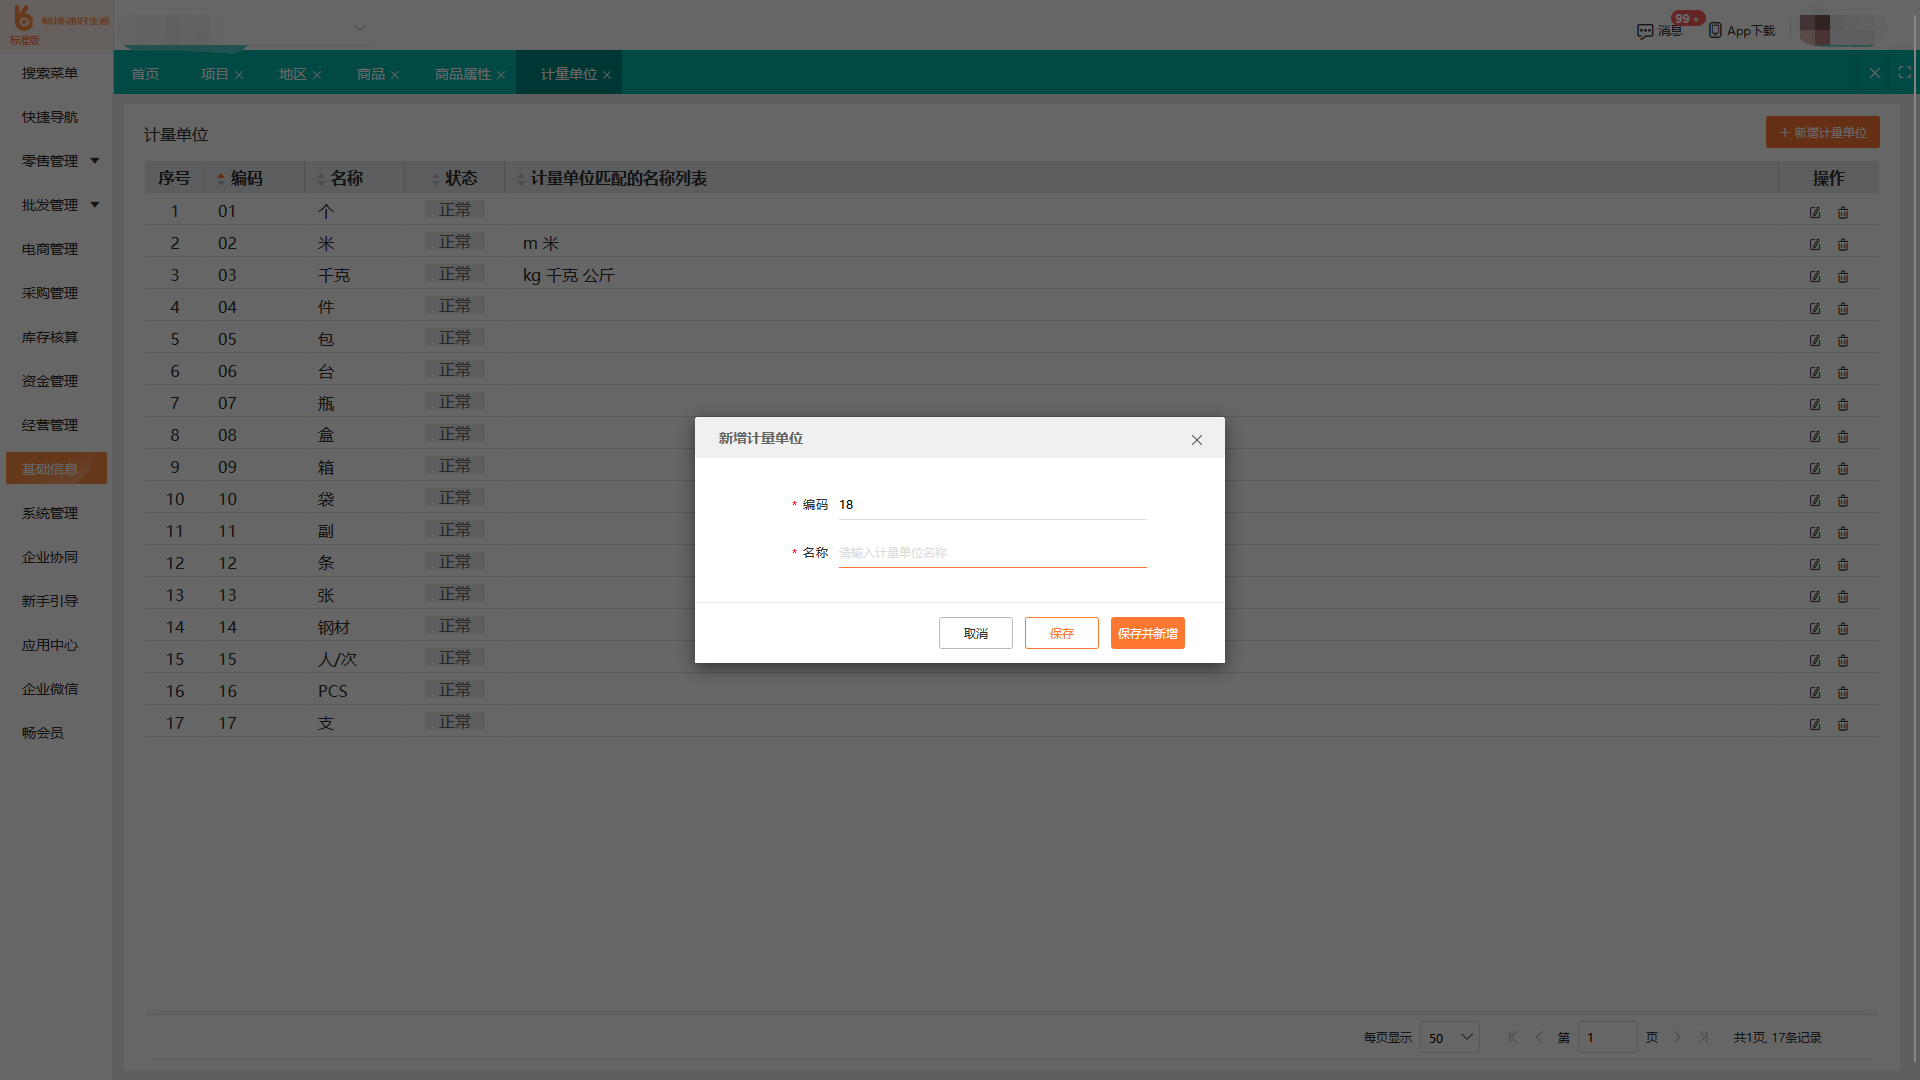The height and width of the screenshot is (1080, 1920).
Task: Click the delete icon for row 2
Action: 1844,244
